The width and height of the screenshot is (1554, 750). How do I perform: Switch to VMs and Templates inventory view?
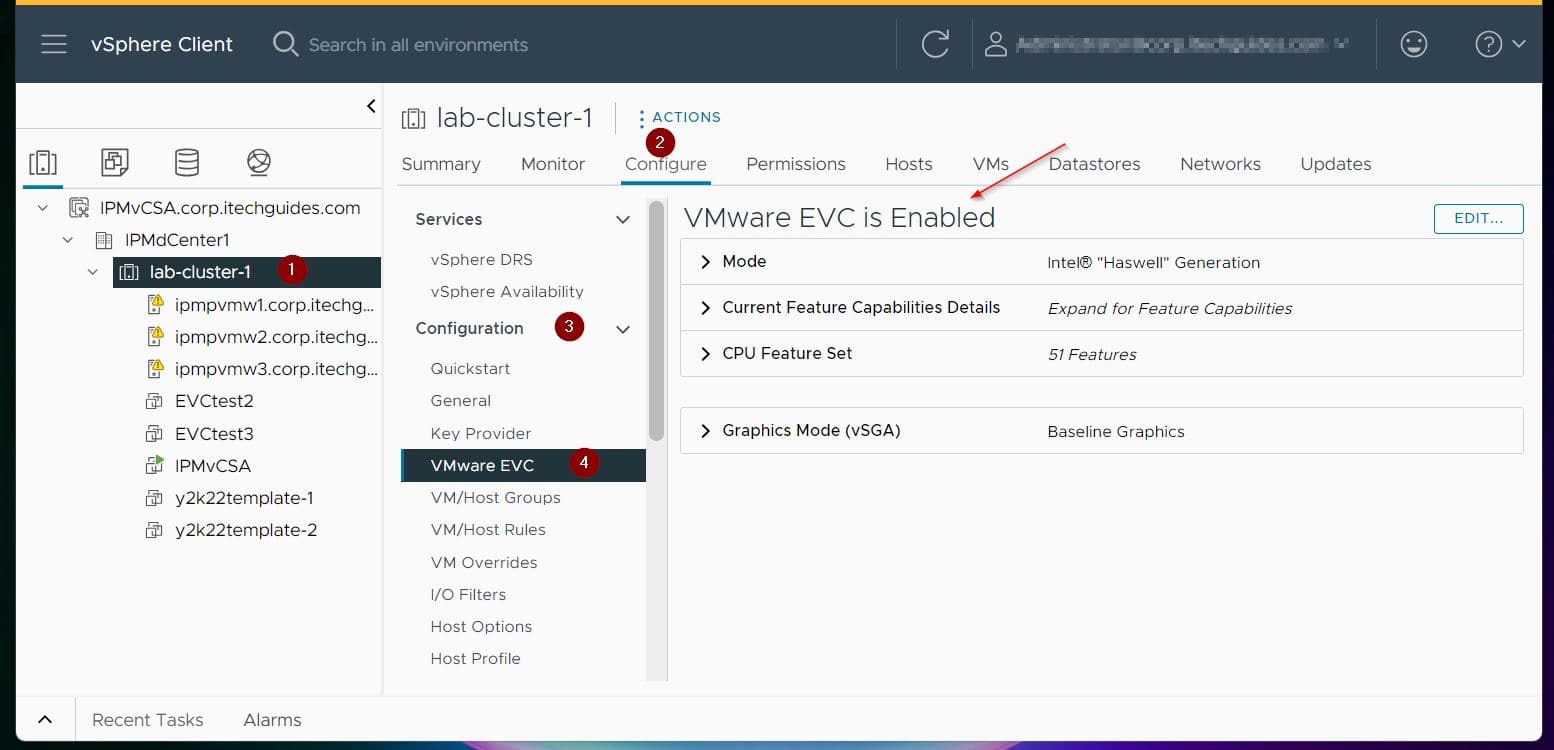pos(115,162)
